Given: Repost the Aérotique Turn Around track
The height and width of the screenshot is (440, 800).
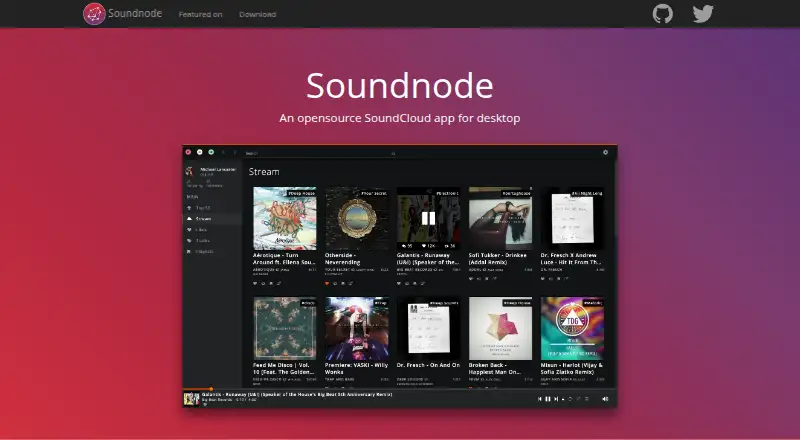Looking at the screenshot, I should pos(263,283).
